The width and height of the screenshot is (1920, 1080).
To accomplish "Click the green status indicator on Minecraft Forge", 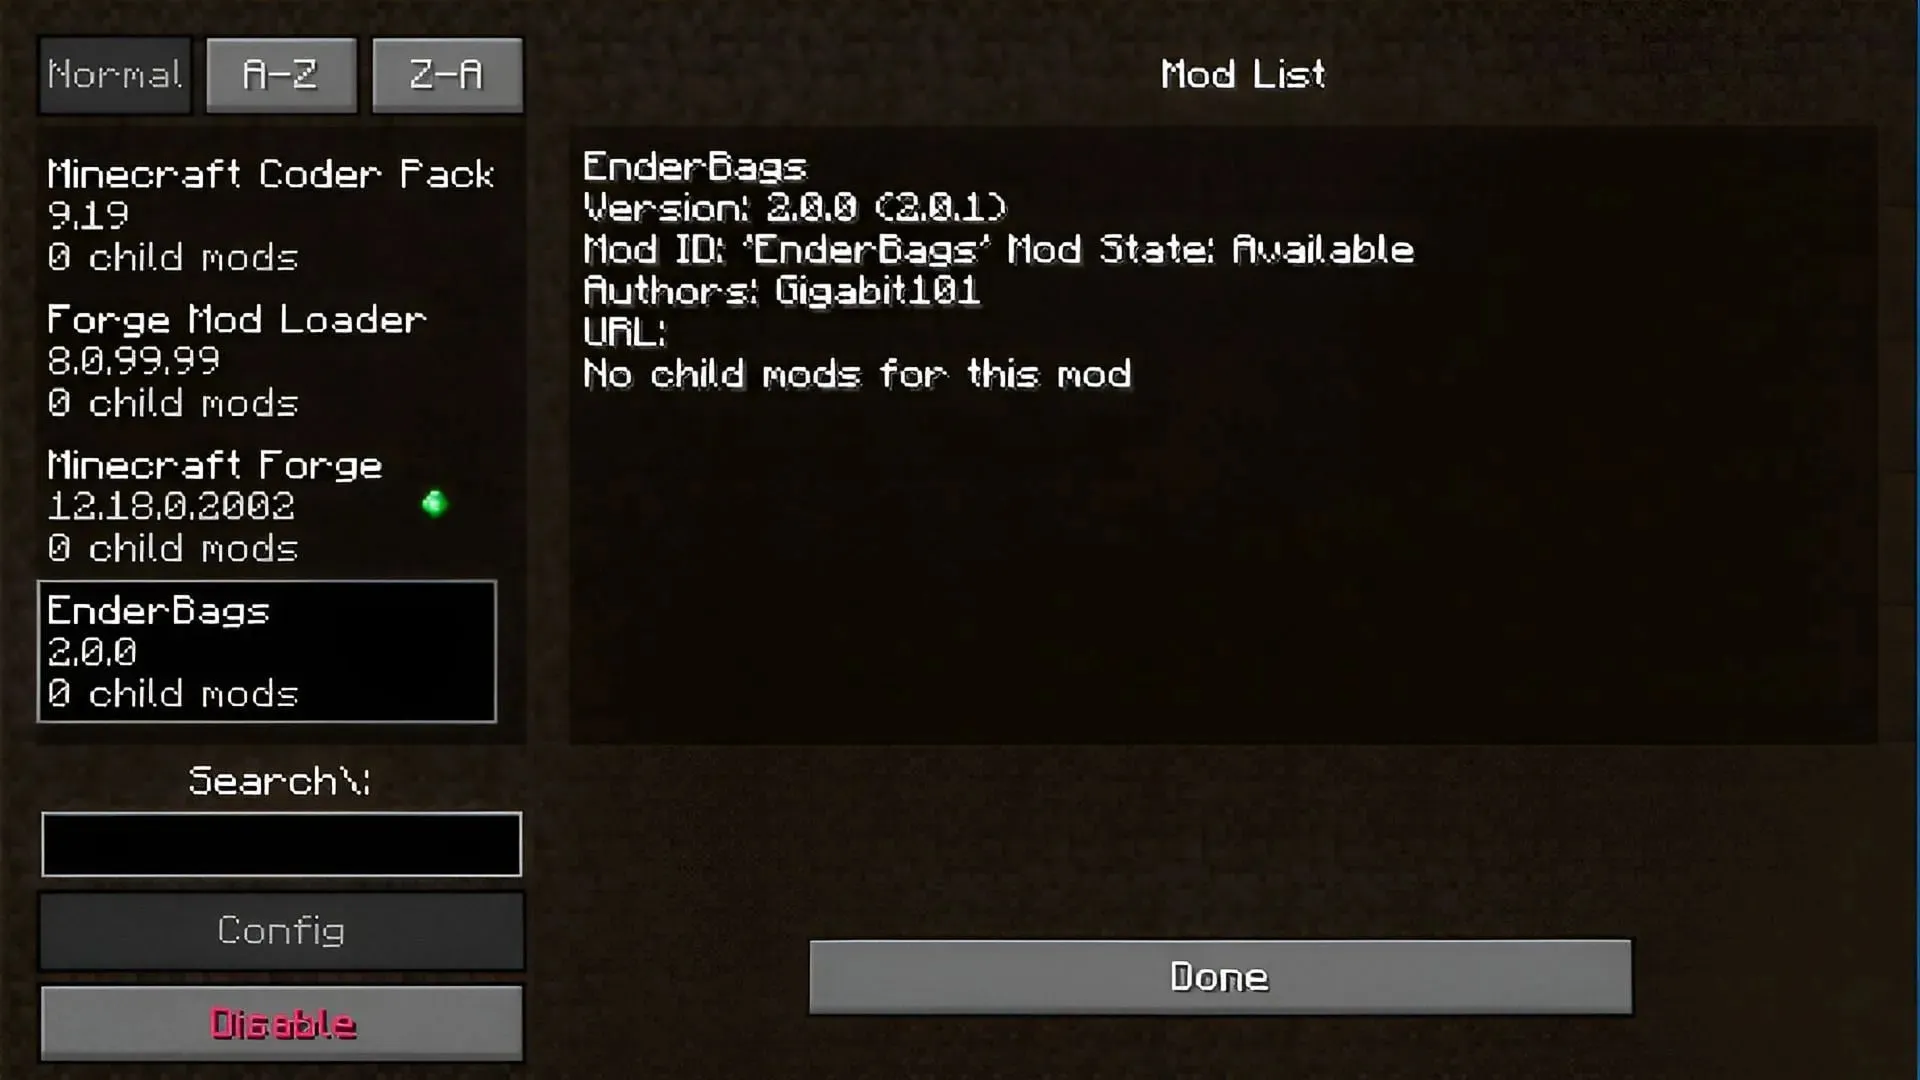I will (x=436, y=505).
